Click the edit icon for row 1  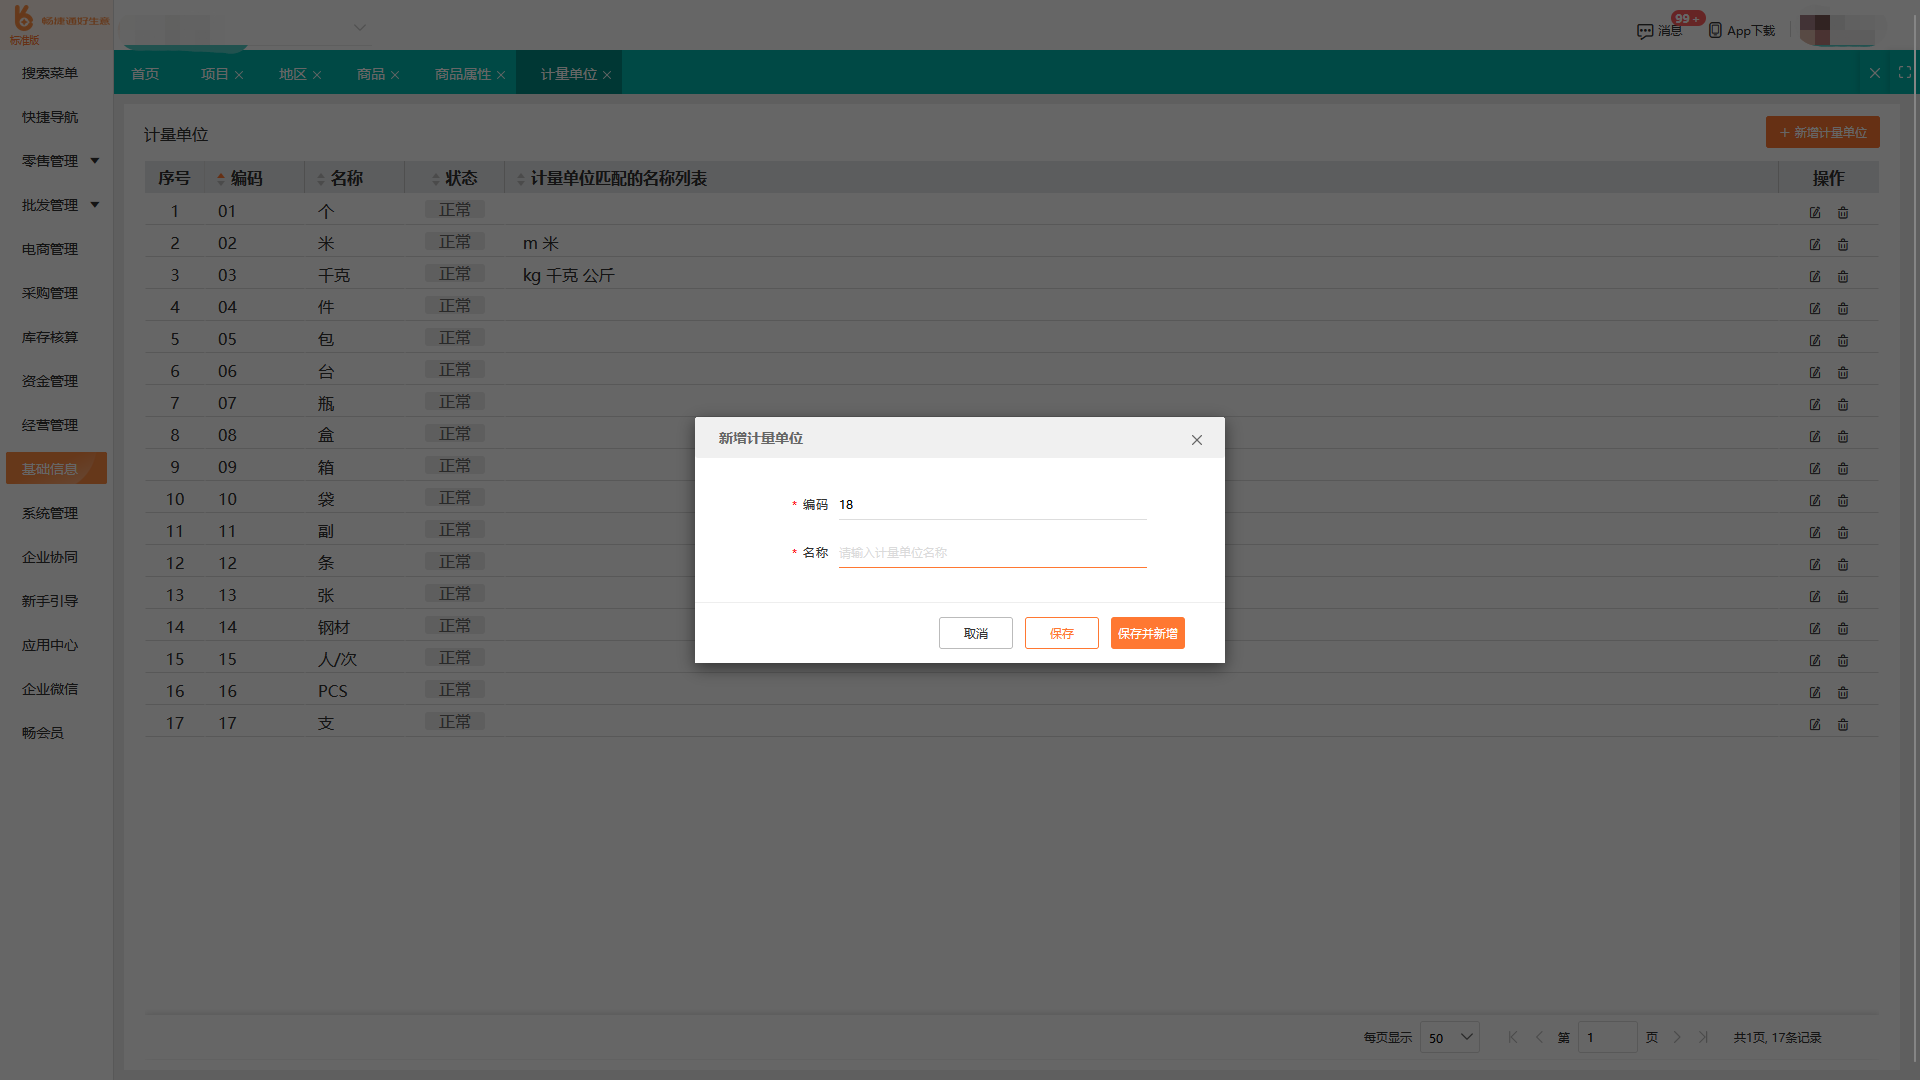tap(1815, 212)
